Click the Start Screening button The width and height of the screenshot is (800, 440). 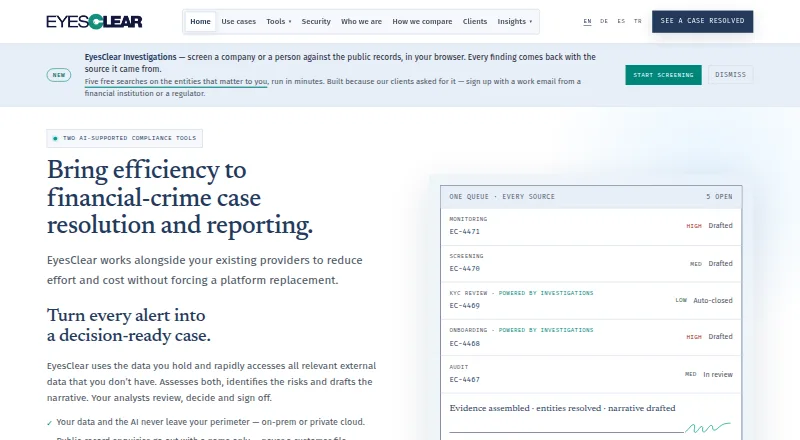pos(663,75)
